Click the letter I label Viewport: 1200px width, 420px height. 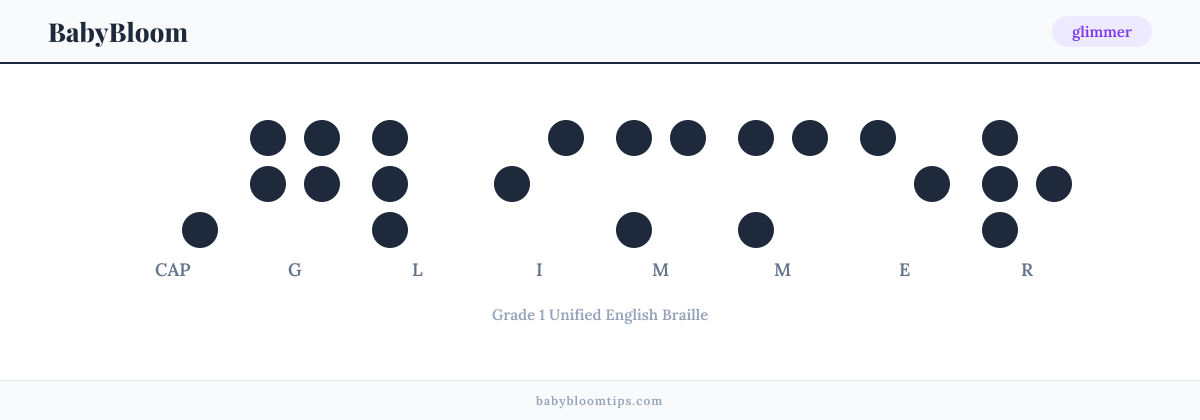[x=539, y=270]
